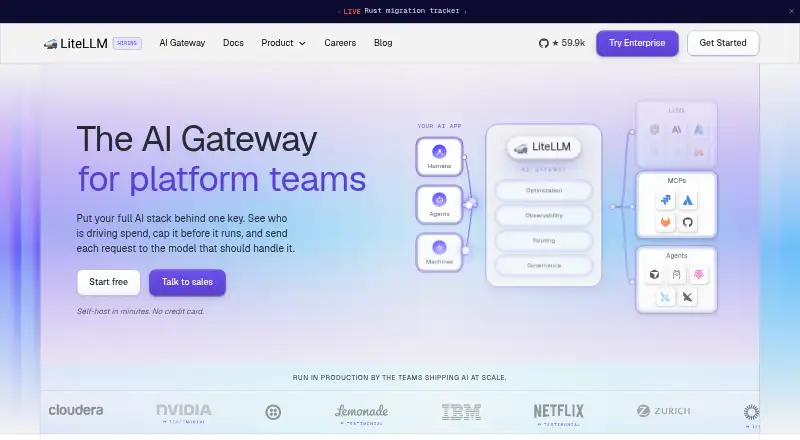The height and width of the screenshot is (440, 800).
Task: Click the black X-shaped icon in Agents card
Action: click(688, 297)
